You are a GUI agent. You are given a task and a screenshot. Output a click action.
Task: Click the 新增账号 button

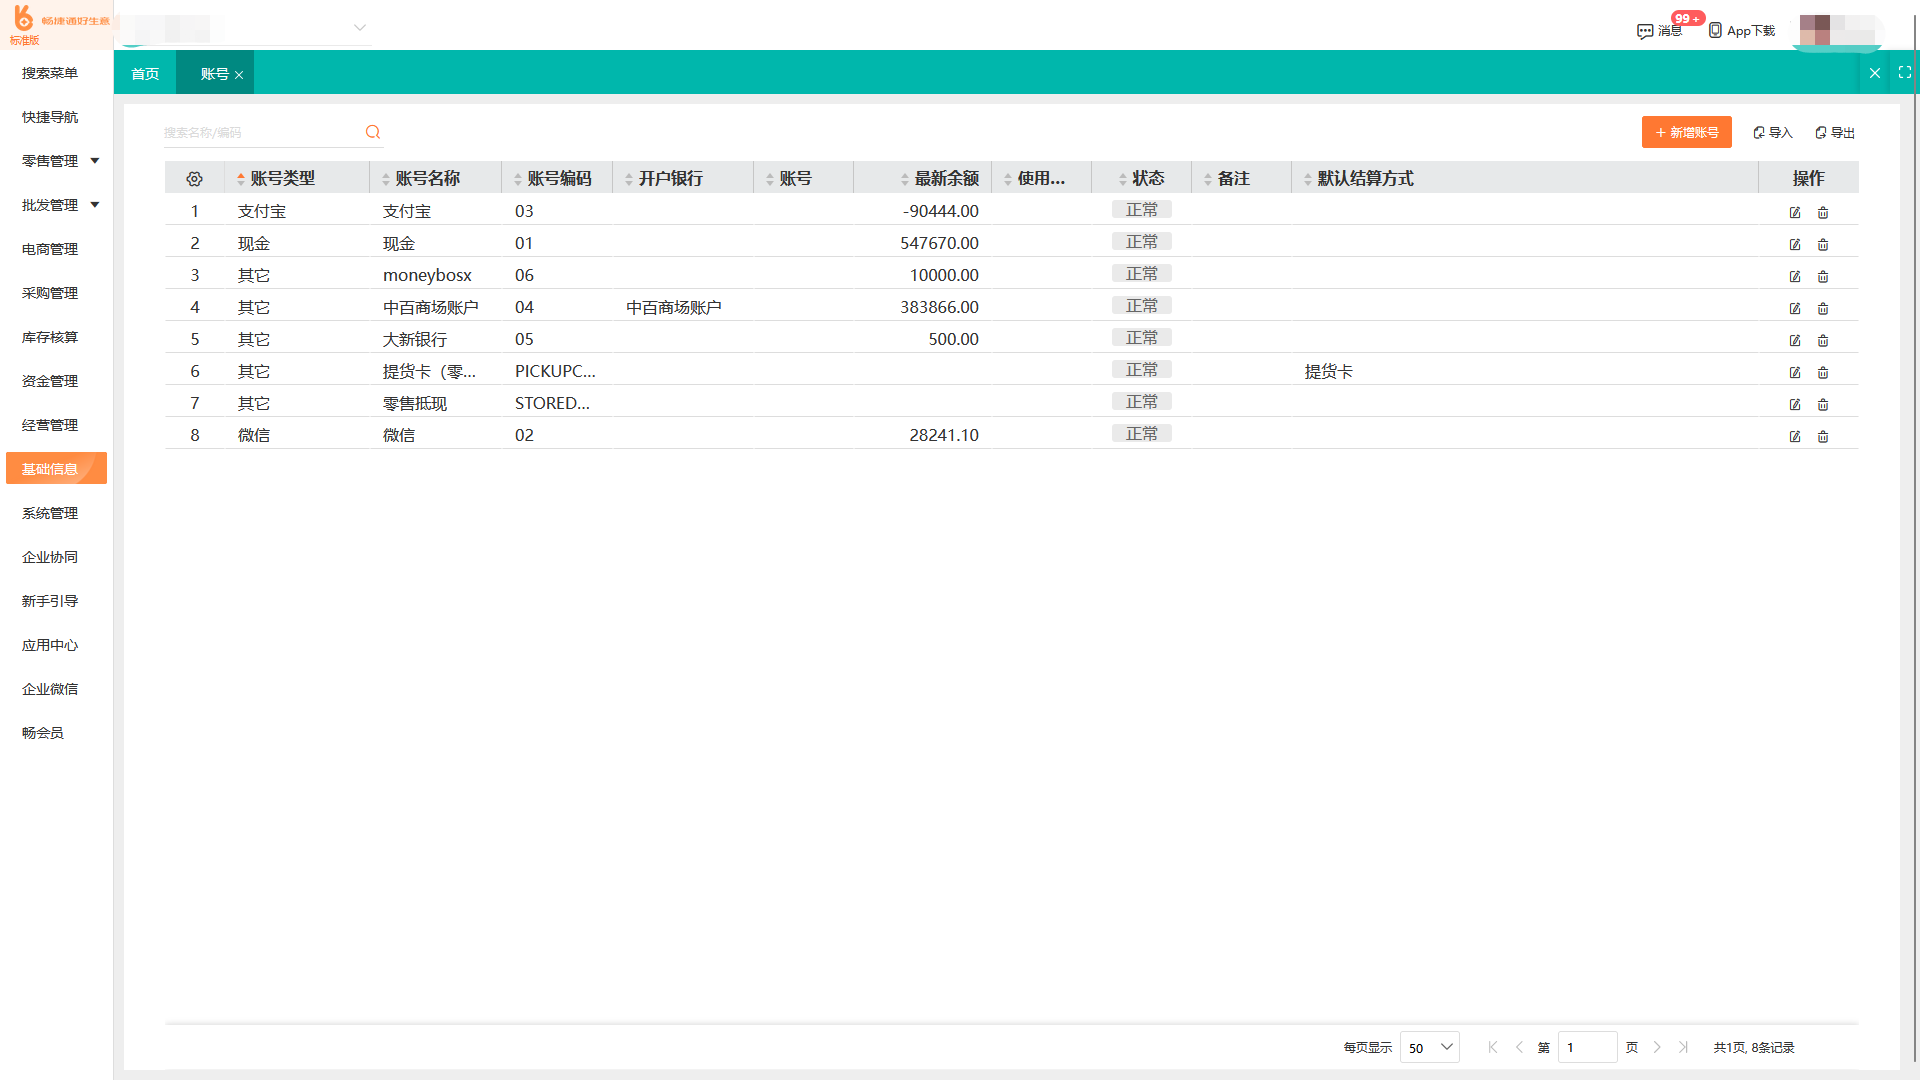[1689, 132]
